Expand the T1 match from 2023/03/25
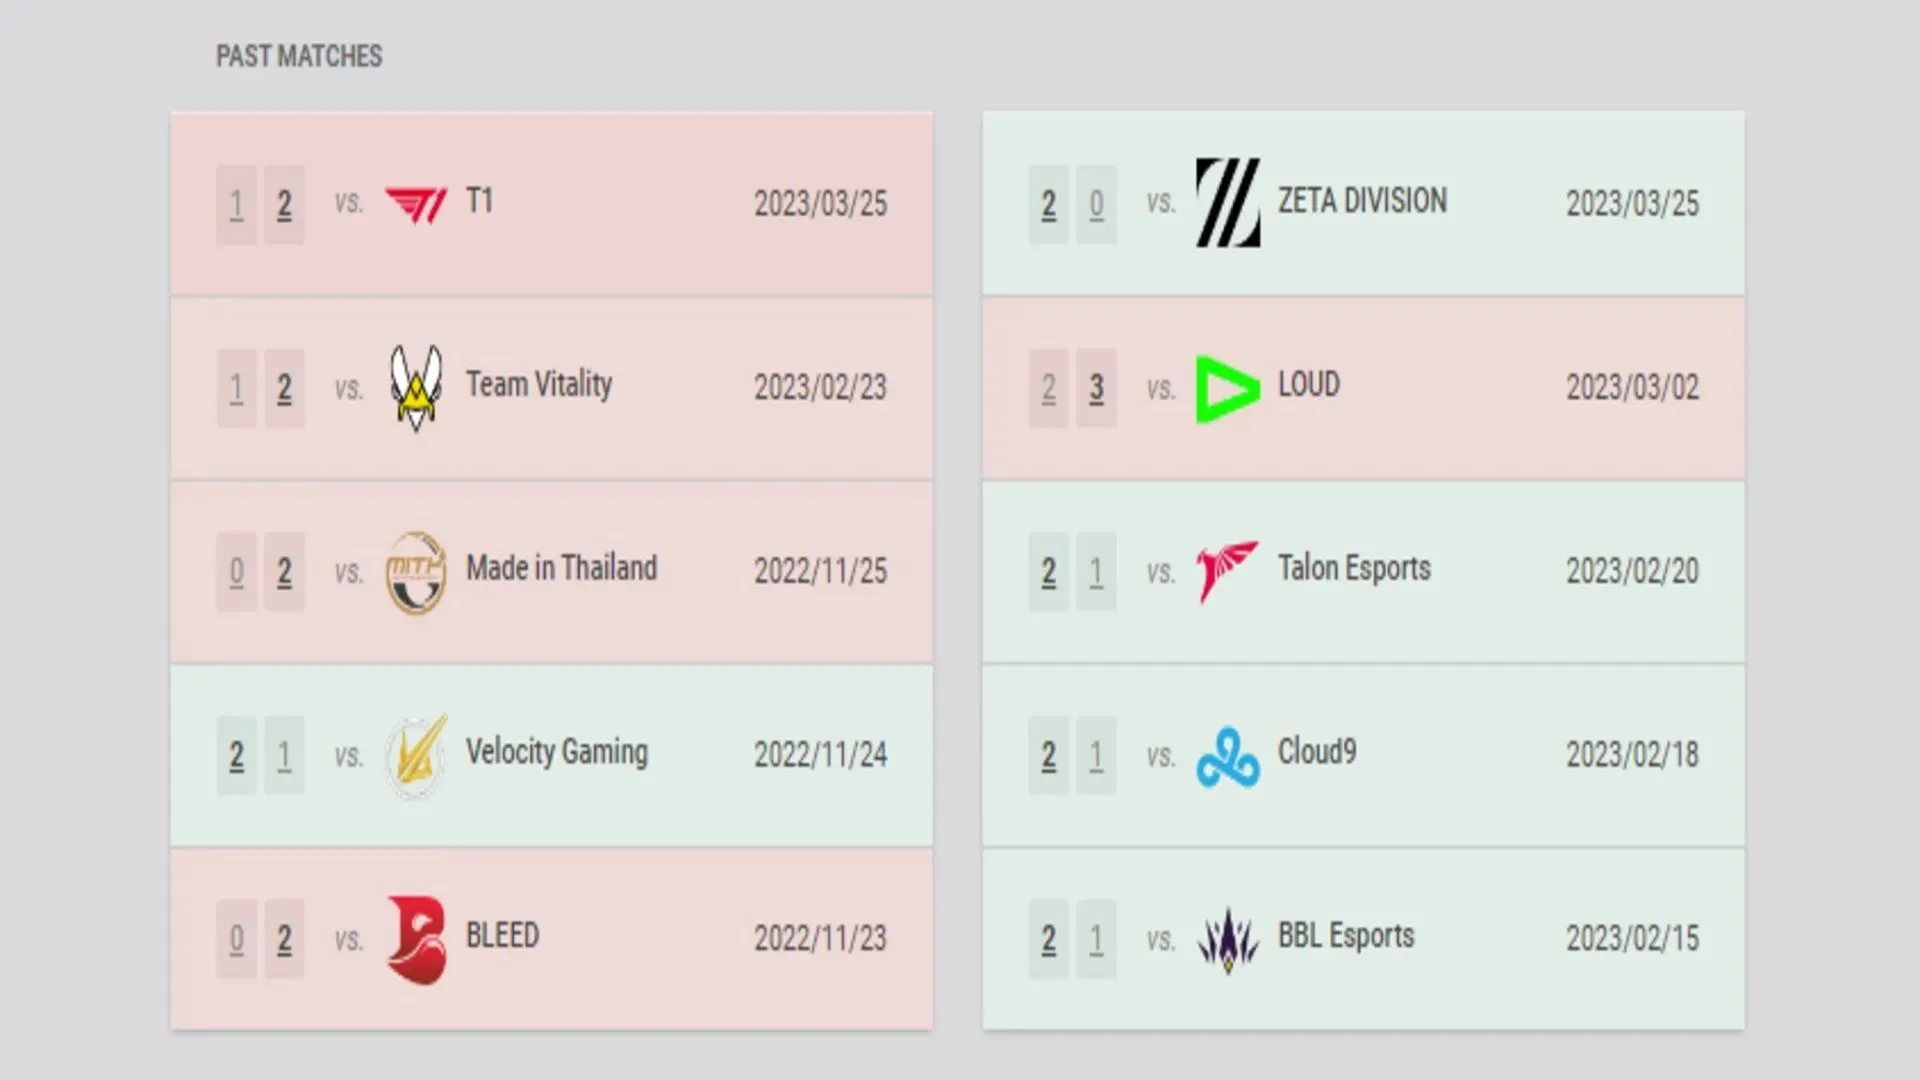This screenshot has width=1920, height=1080. (x=554, y=202)
